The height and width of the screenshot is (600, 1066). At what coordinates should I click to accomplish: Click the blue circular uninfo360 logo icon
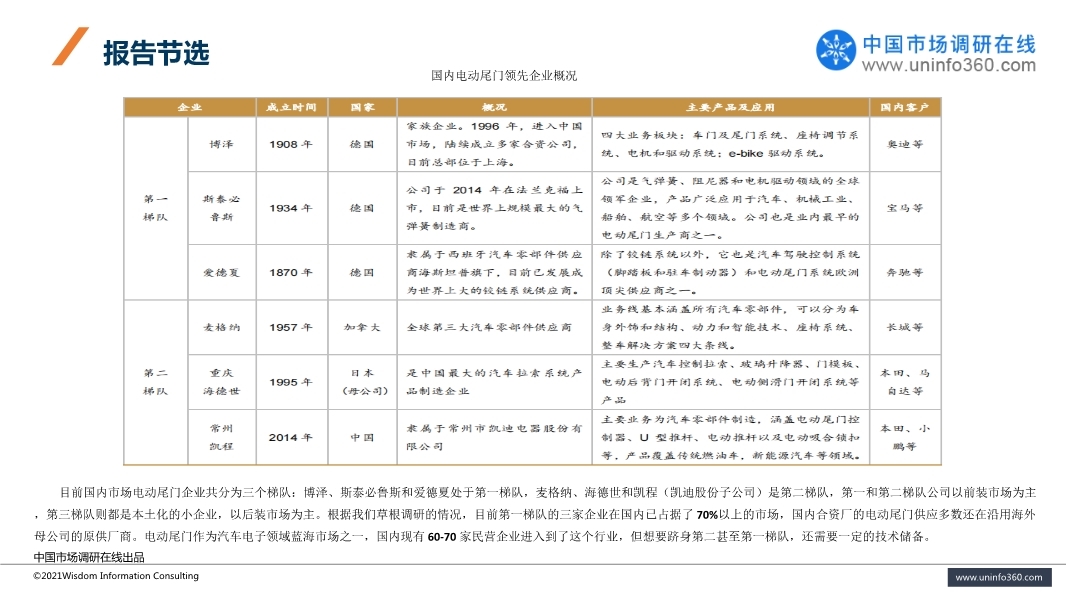836,51
